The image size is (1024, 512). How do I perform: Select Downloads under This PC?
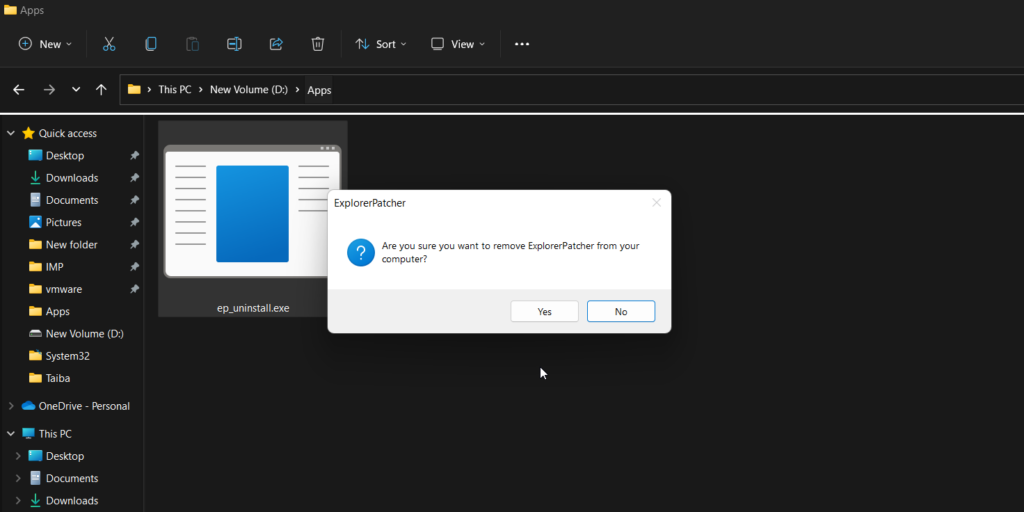[x=72, y=500]
